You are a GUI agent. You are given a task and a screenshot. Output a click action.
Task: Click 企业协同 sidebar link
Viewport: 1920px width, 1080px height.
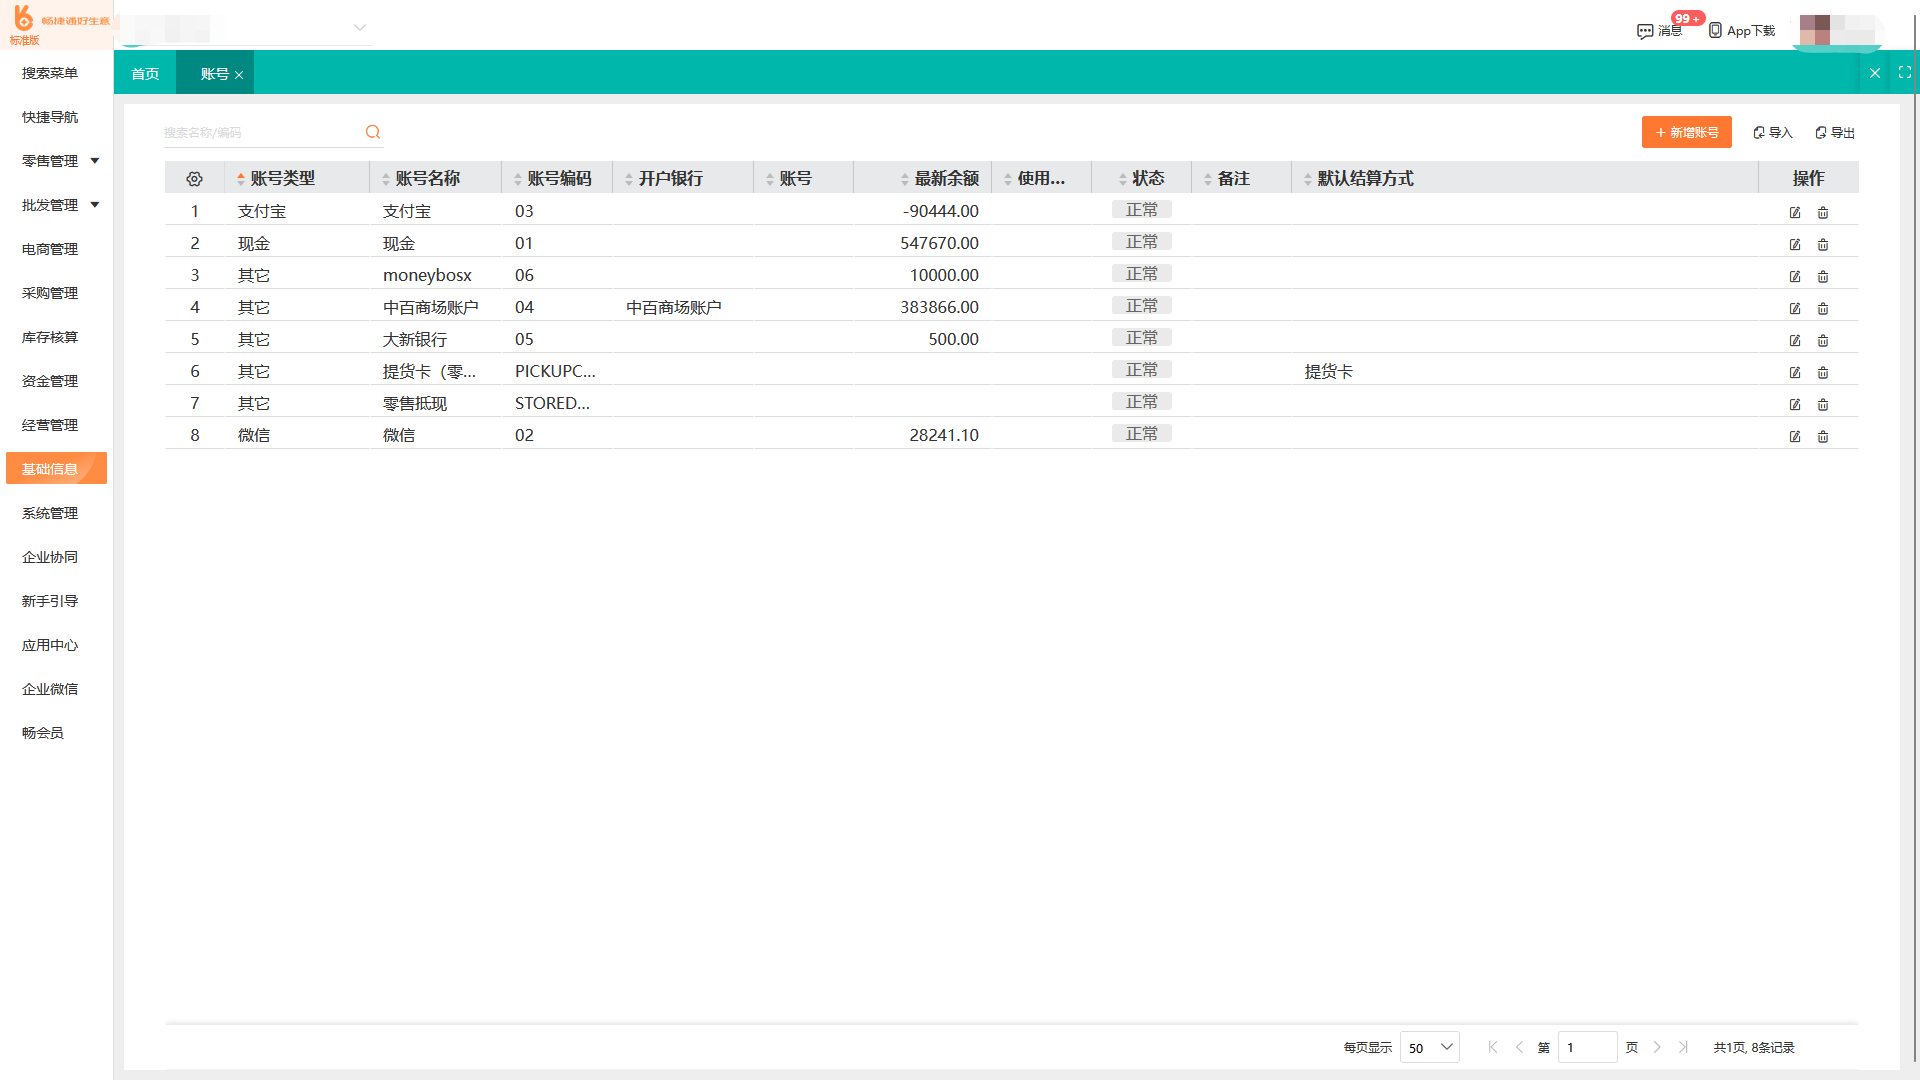(x=50, y=556)
